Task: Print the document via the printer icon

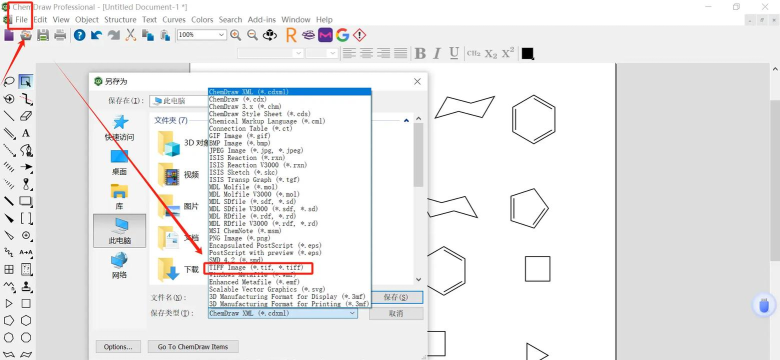Action: point(60,35)
